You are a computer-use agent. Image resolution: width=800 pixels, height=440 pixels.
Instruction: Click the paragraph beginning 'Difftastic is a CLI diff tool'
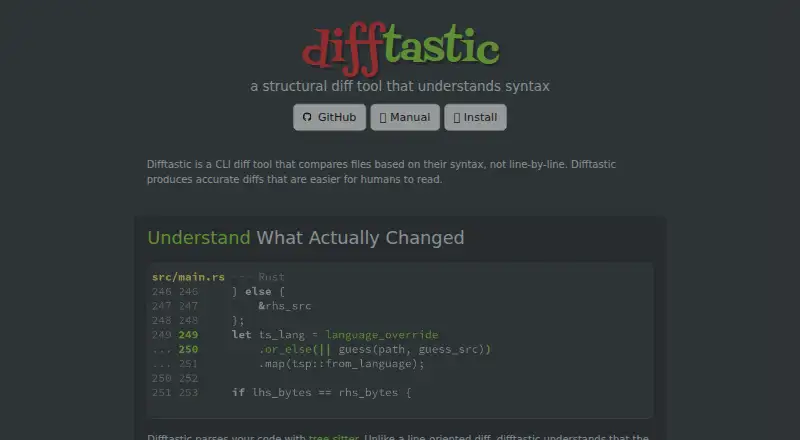(381, 172)
